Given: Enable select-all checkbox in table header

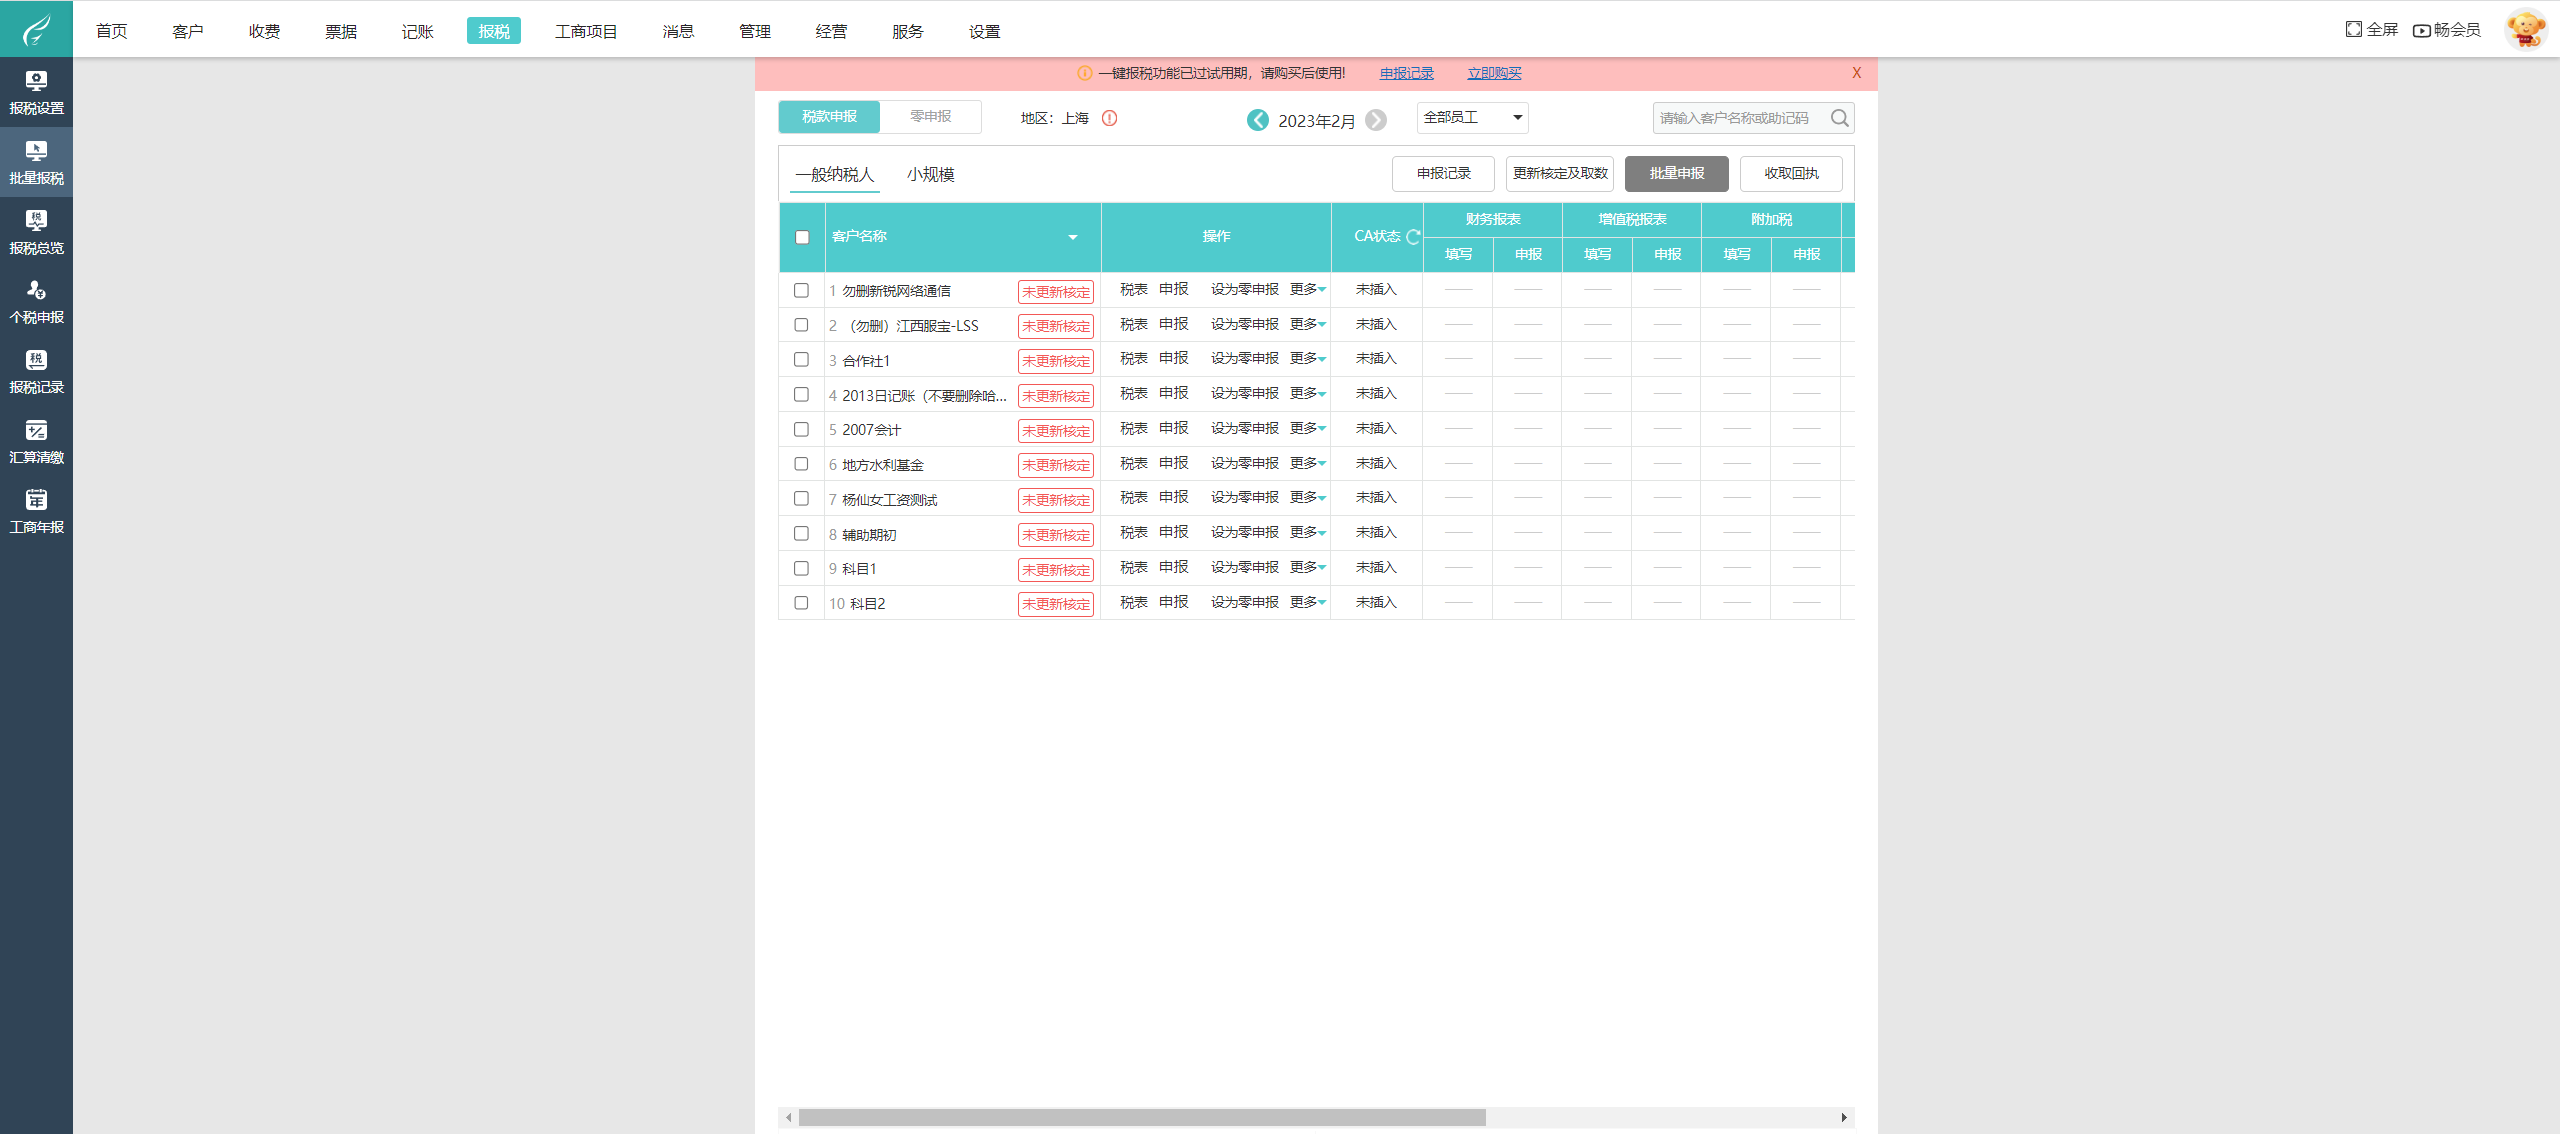Looking at the screenshot, I should [x=803, y=237].
